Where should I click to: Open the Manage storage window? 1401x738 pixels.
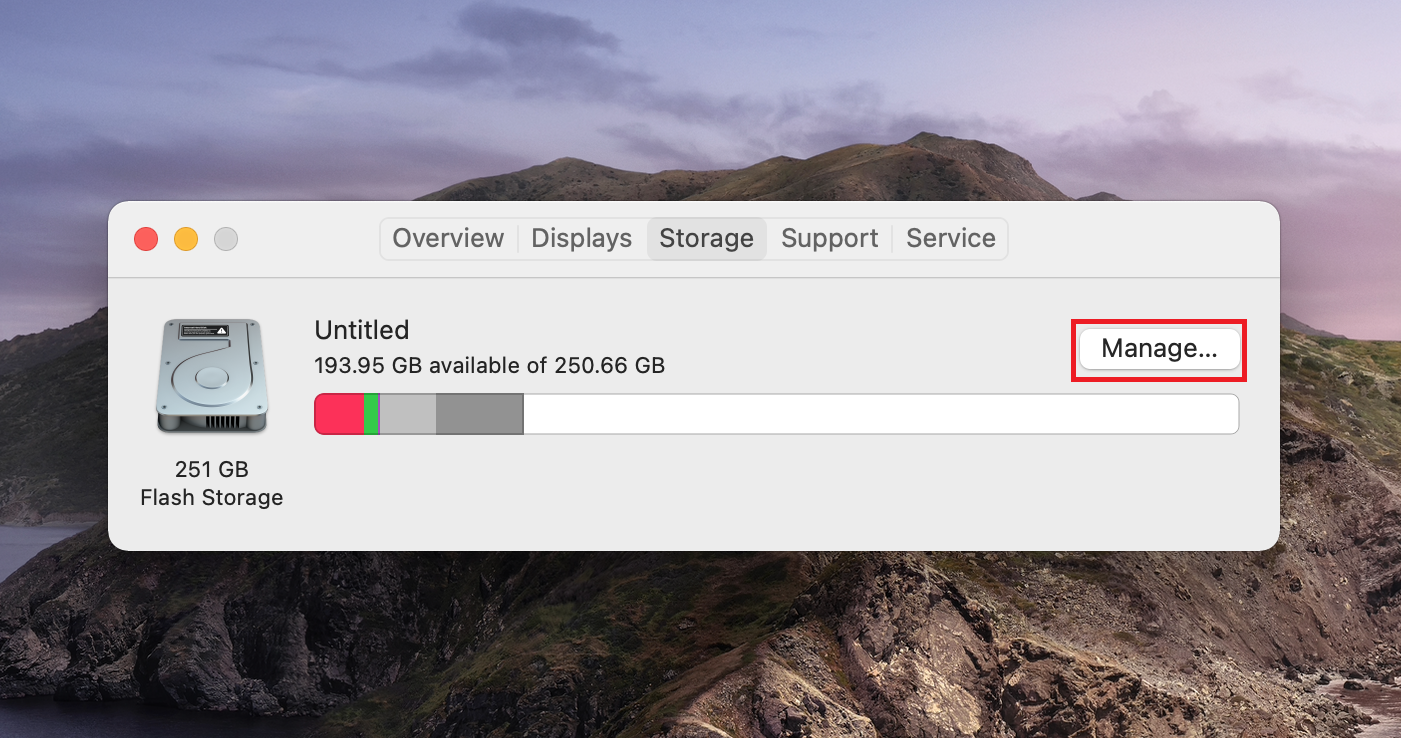point(1158,349)
